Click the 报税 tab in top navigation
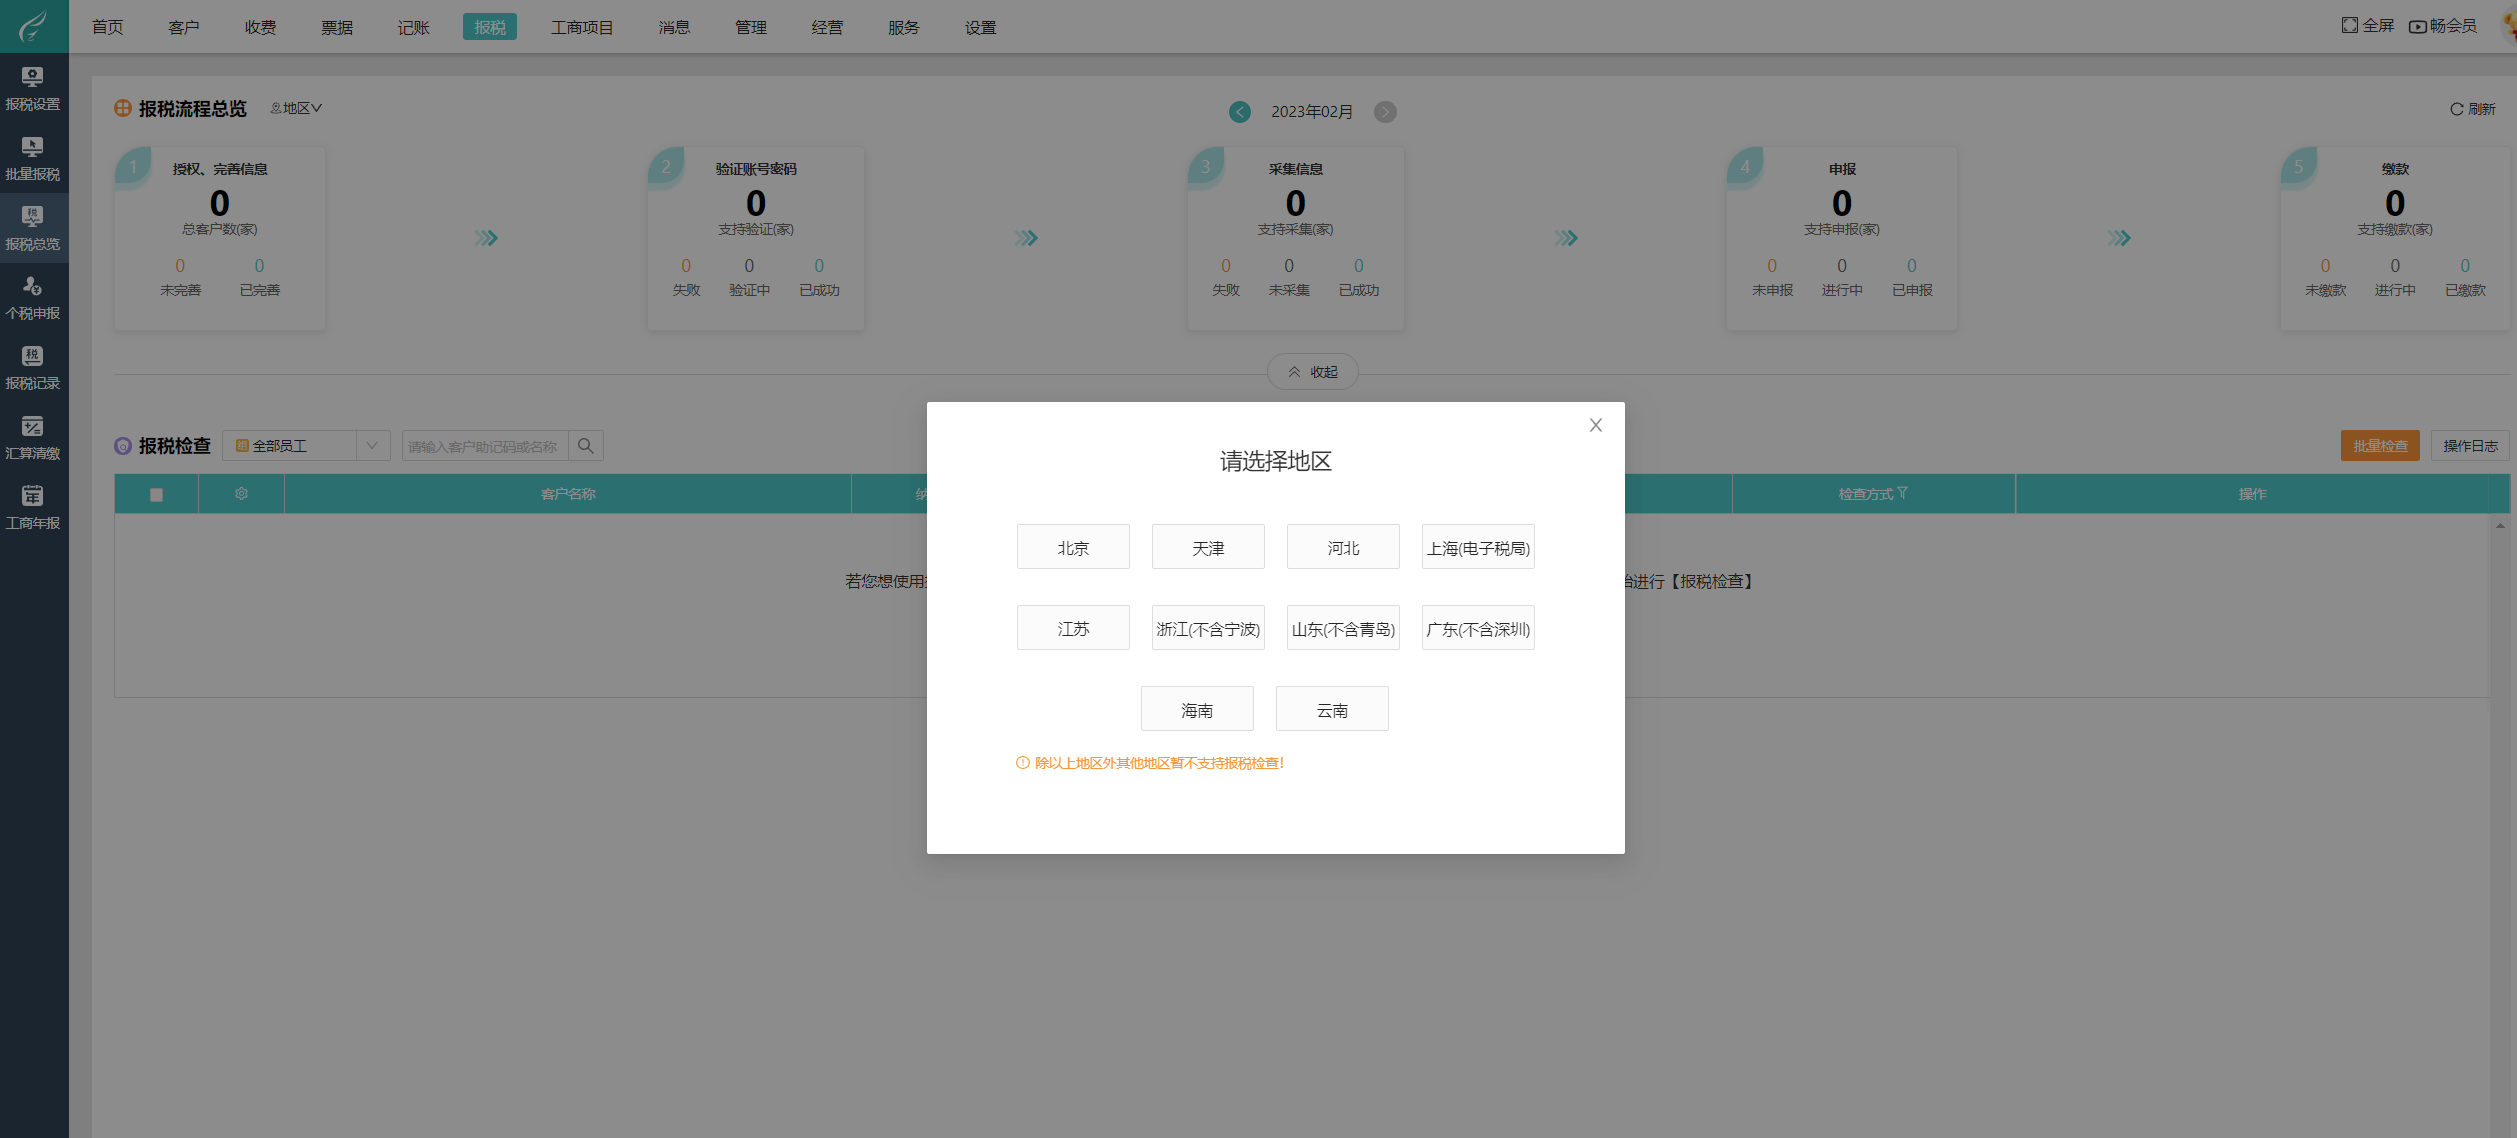This screenshot has width=2517, height=1138. tap(491, 27)
